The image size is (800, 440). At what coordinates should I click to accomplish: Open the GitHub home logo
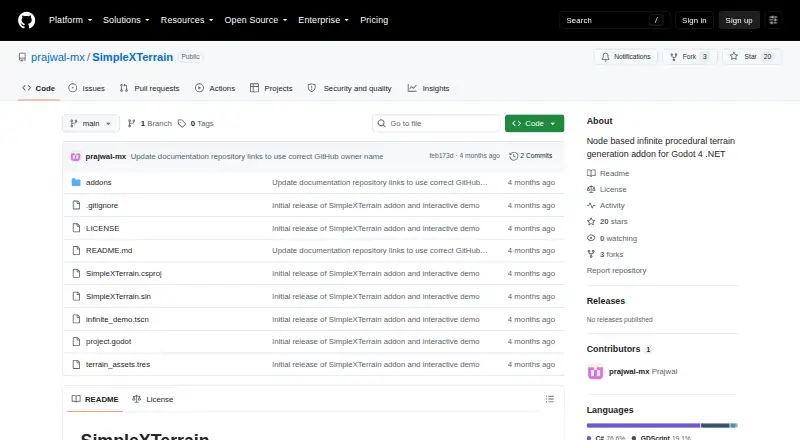[27, 20]
